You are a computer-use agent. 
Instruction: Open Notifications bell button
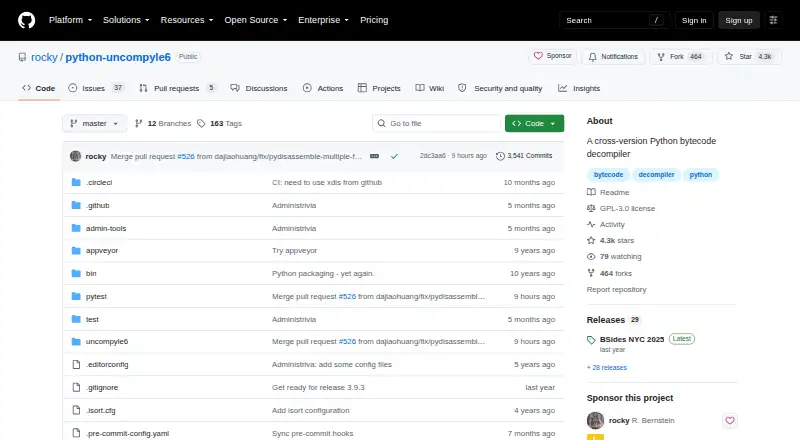coord(613,57)
